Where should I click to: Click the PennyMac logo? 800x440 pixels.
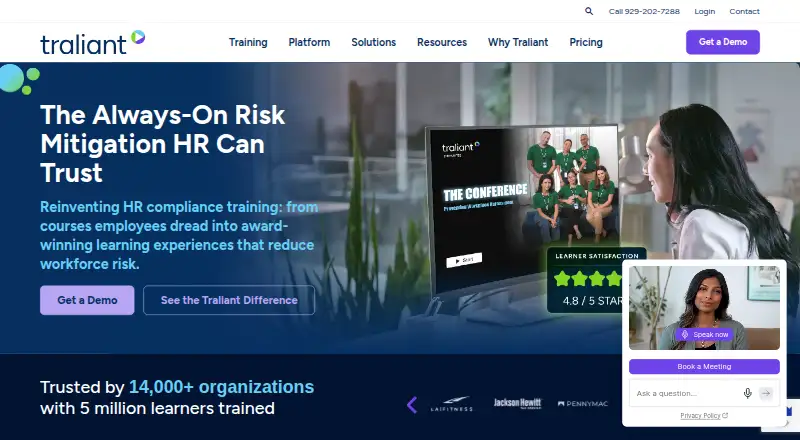tap(583, 404)
